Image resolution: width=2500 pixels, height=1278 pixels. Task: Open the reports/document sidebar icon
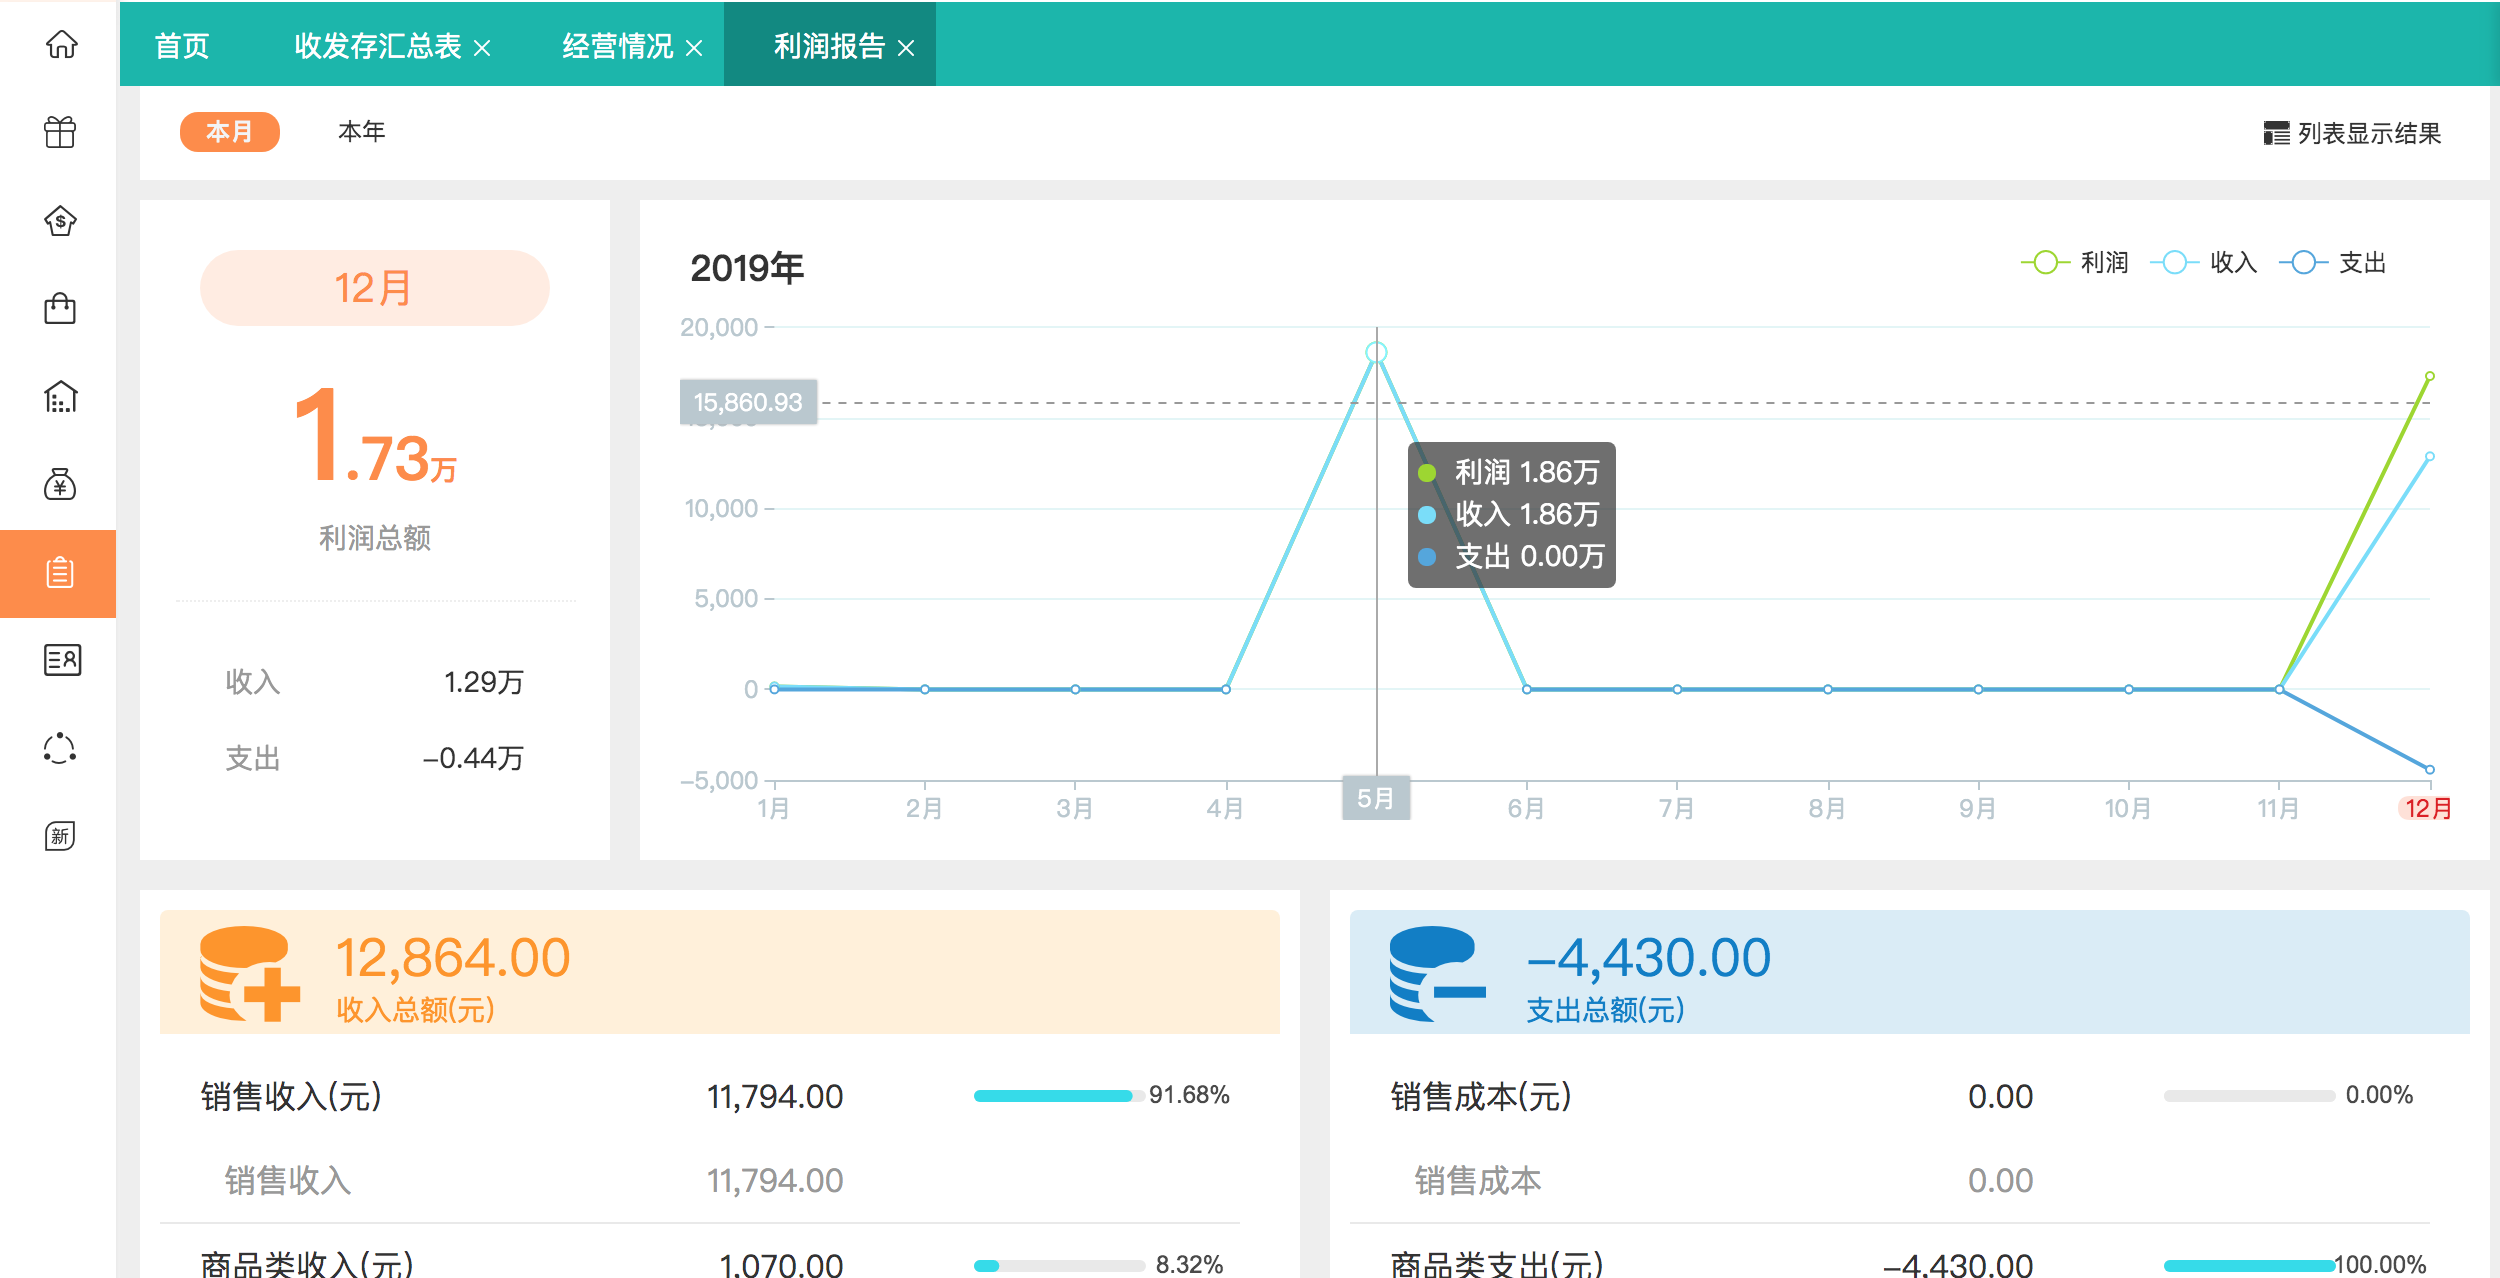[62, 572]
